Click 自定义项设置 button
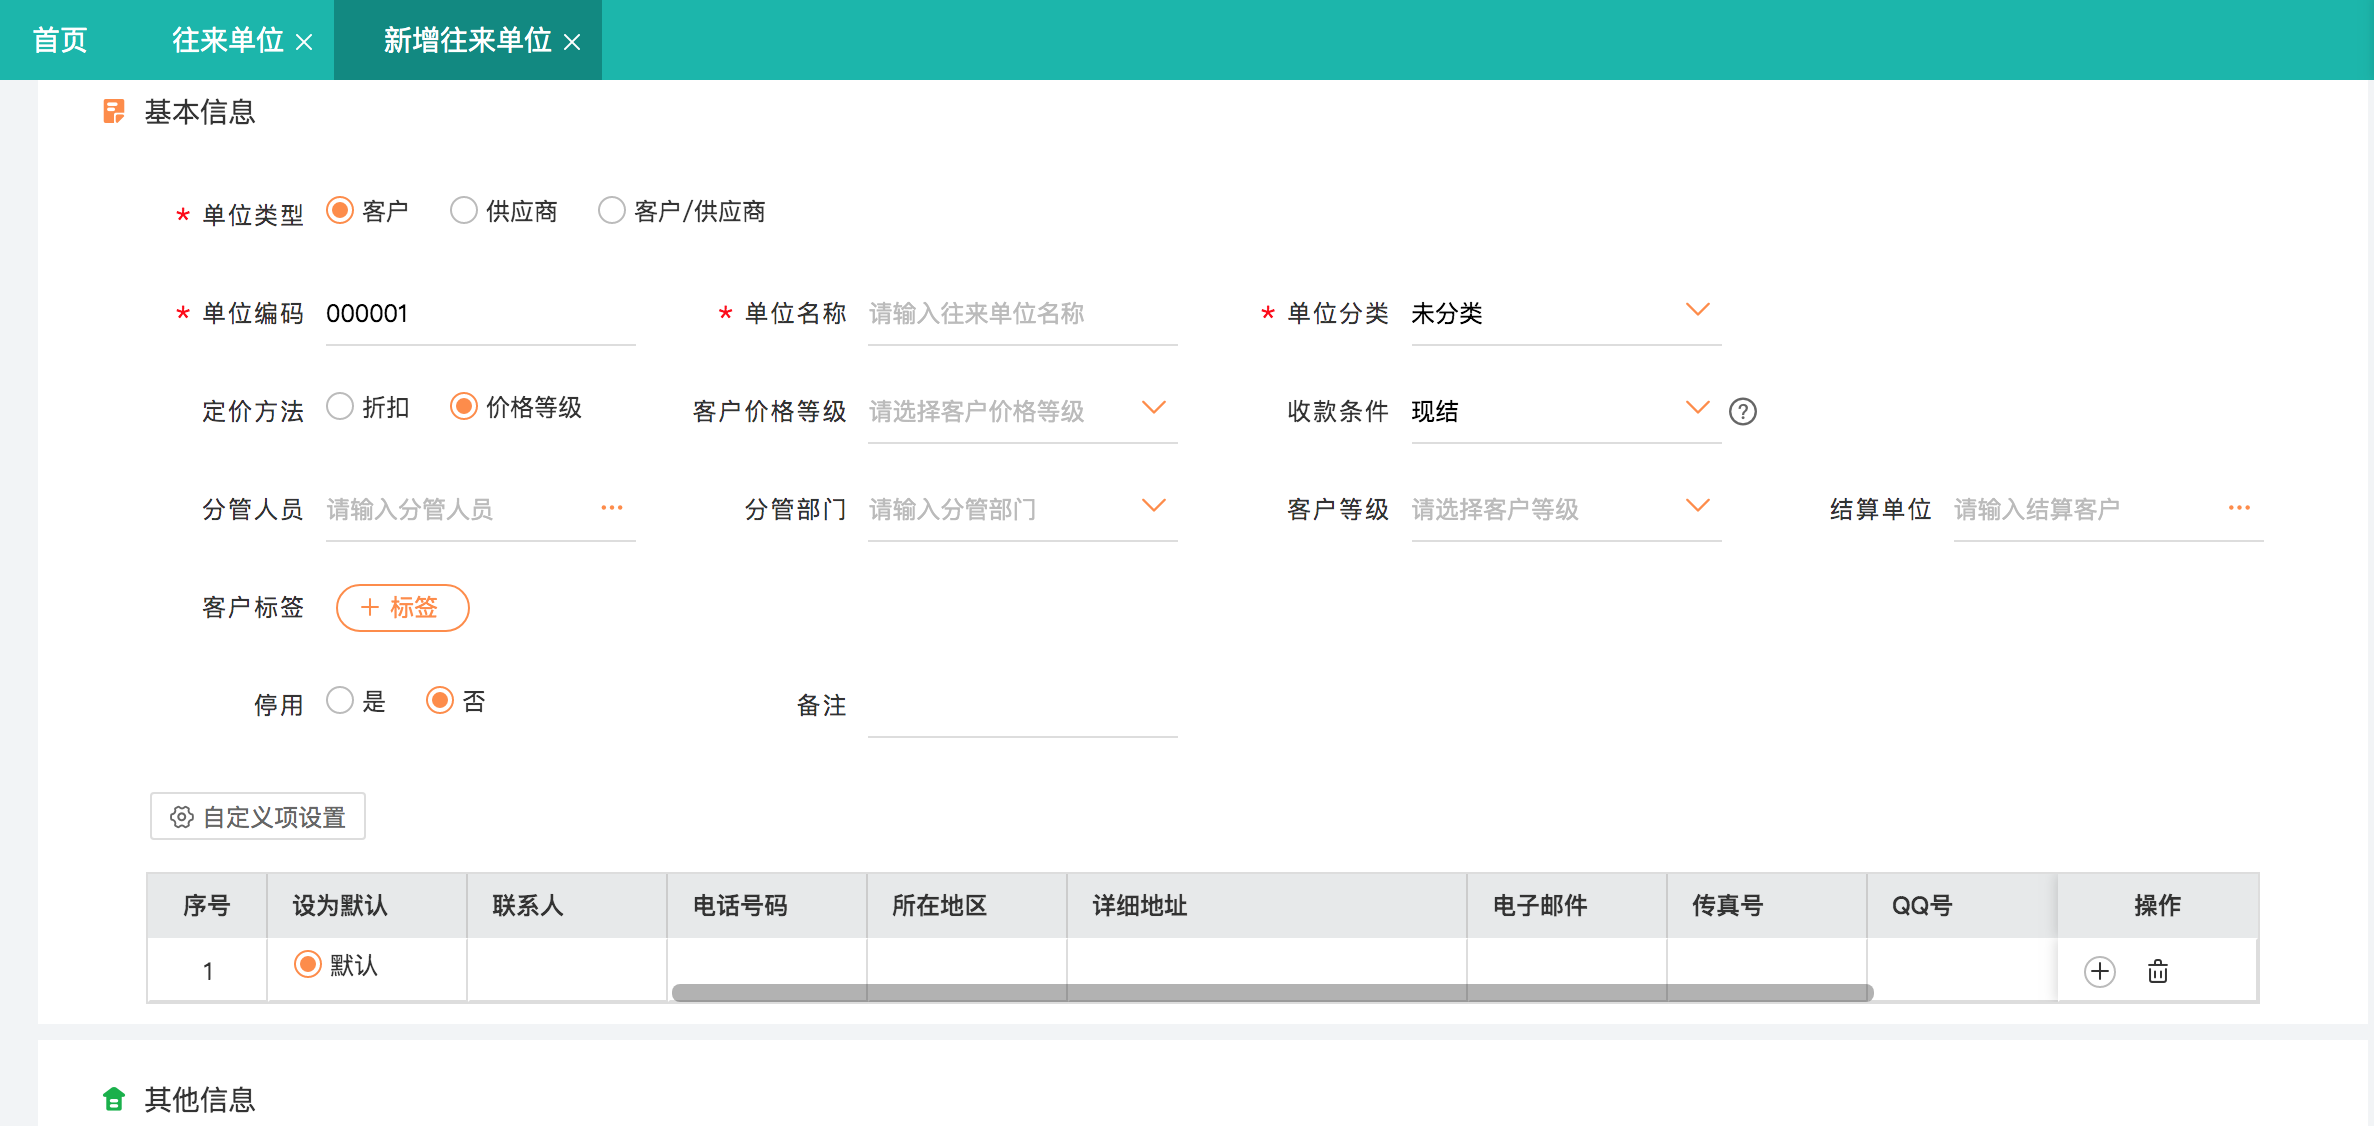The width and height of the screenshot is (2374, 1126). [256, 819]
